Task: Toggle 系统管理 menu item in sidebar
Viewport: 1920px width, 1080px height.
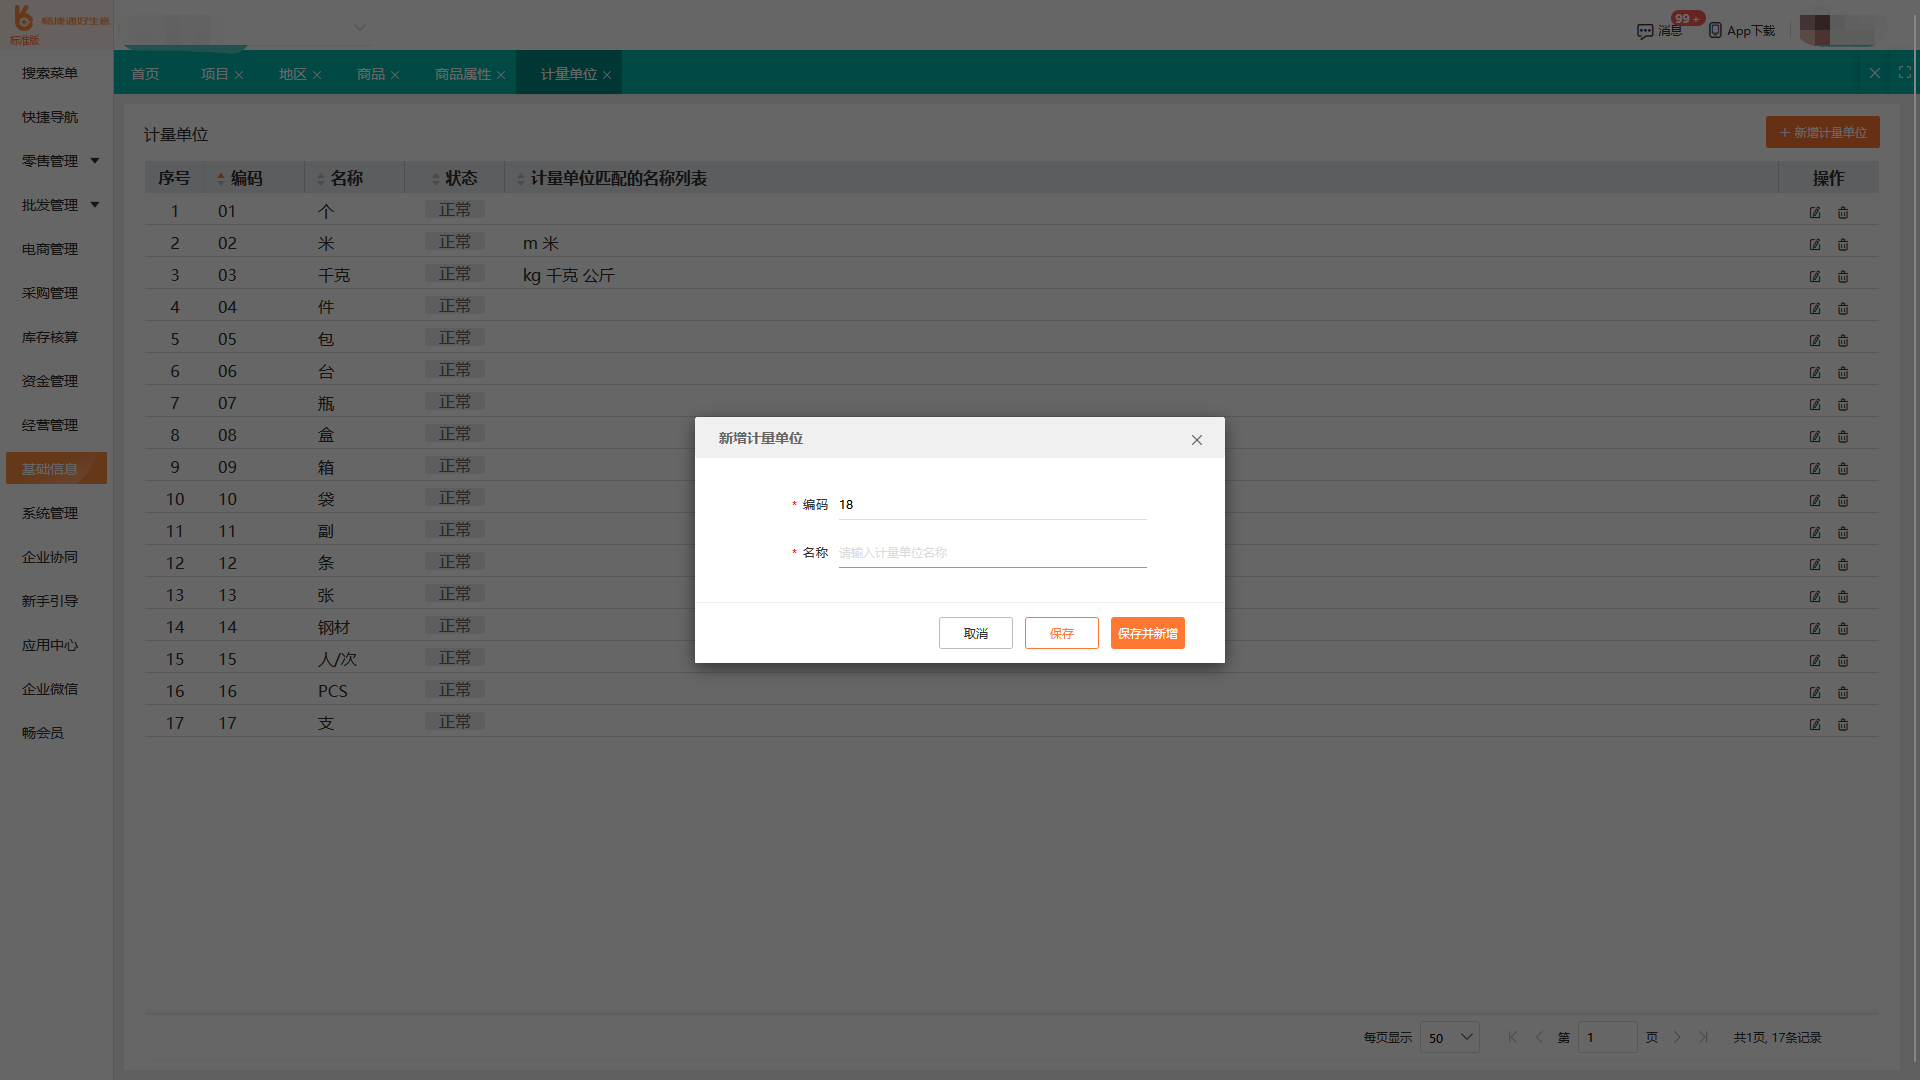Action: (53, 513)
